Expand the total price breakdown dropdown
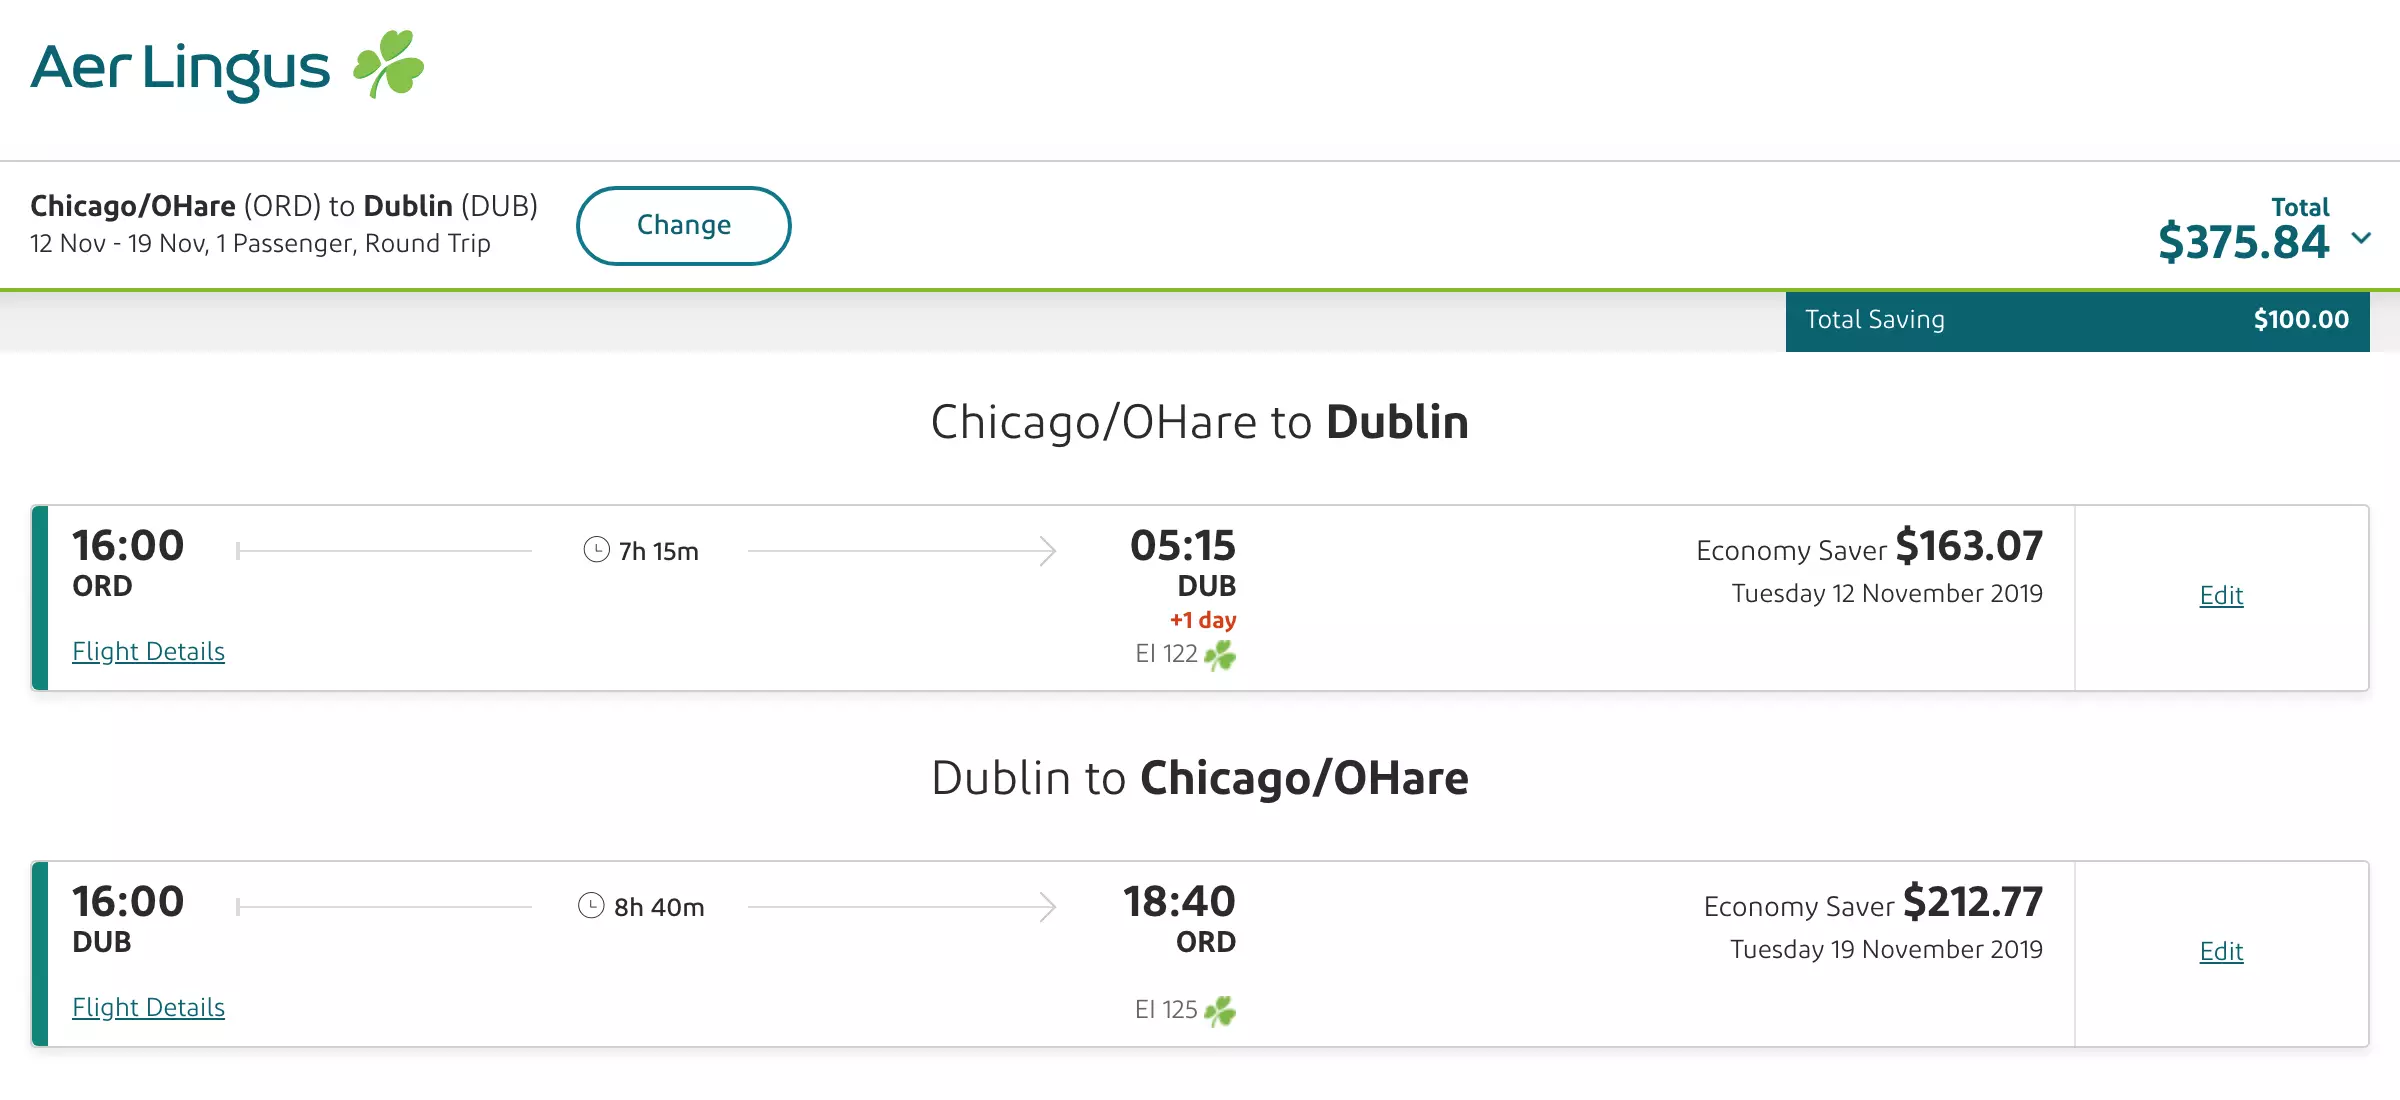 tap(2362, 239)
